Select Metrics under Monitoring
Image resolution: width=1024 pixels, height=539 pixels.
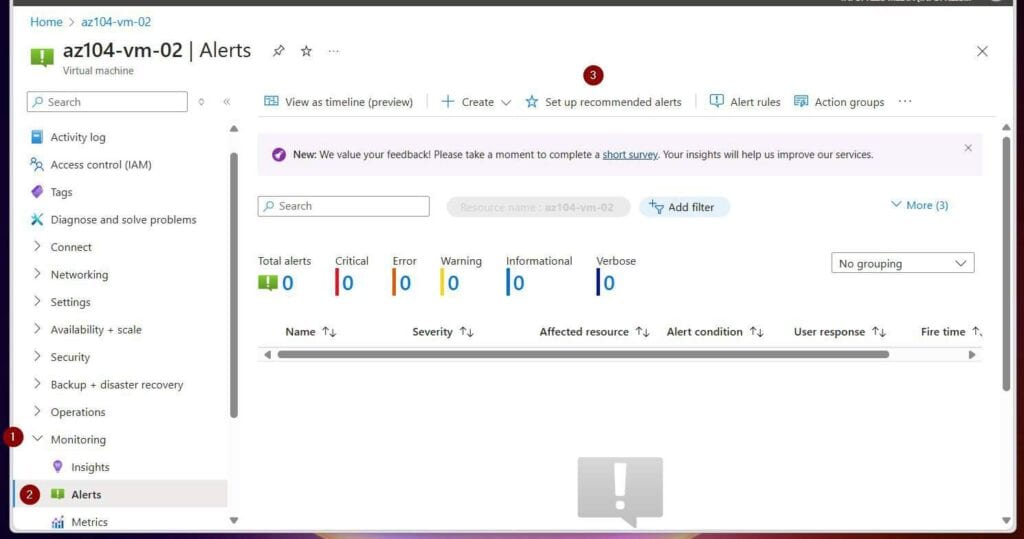pyautogui.click(x=89, y=522)
